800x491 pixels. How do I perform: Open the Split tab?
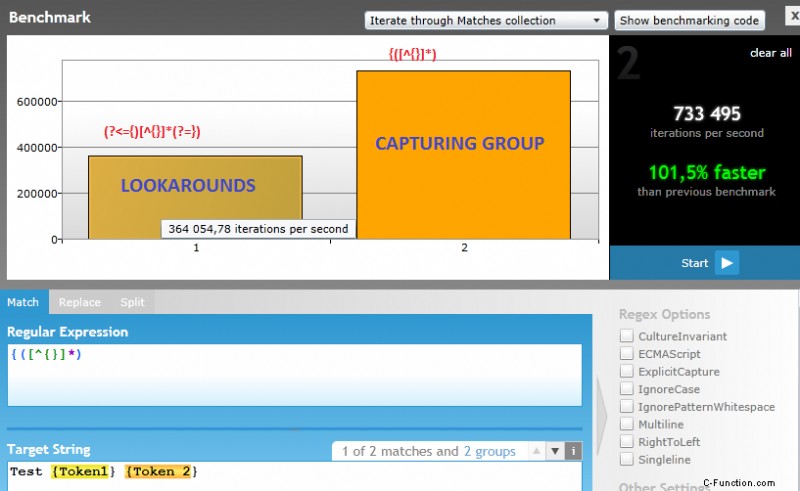[132, 302]
